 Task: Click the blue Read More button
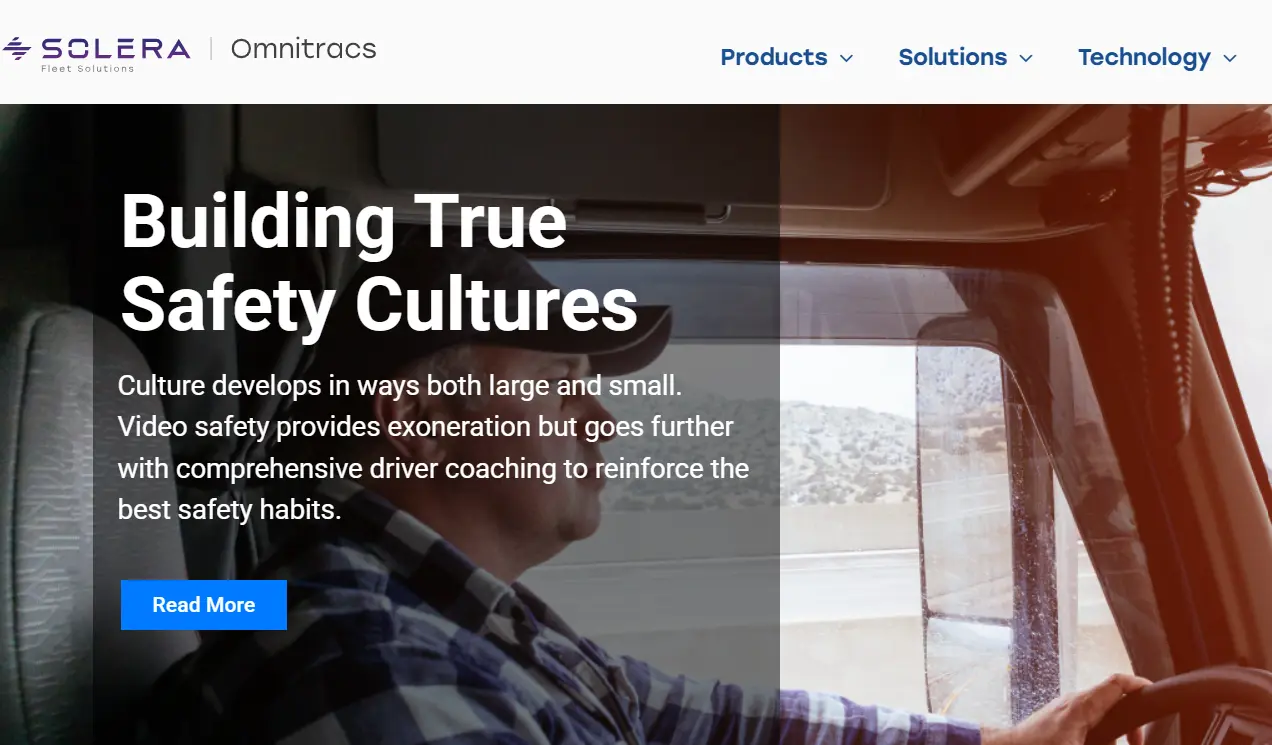(x=204, y=605)
